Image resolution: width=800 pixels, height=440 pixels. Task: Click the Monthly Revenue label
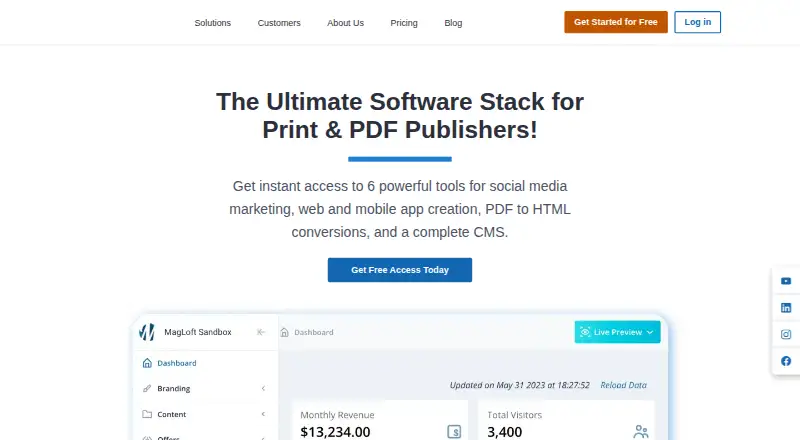[x=337, y=415]
